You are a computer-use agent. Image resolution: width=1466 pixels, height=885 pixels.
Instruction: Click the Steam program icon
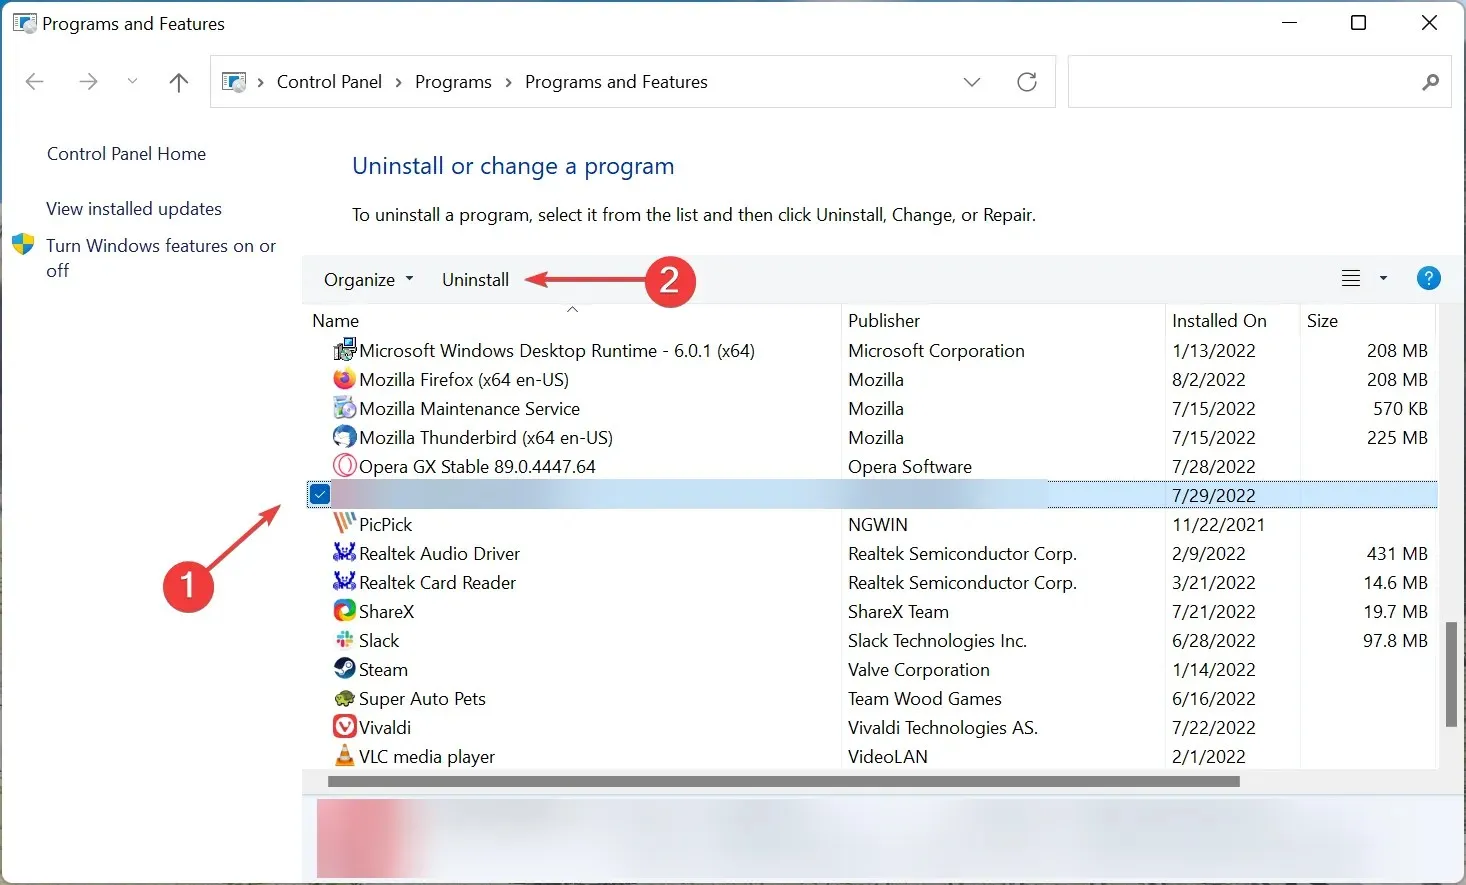344,669
